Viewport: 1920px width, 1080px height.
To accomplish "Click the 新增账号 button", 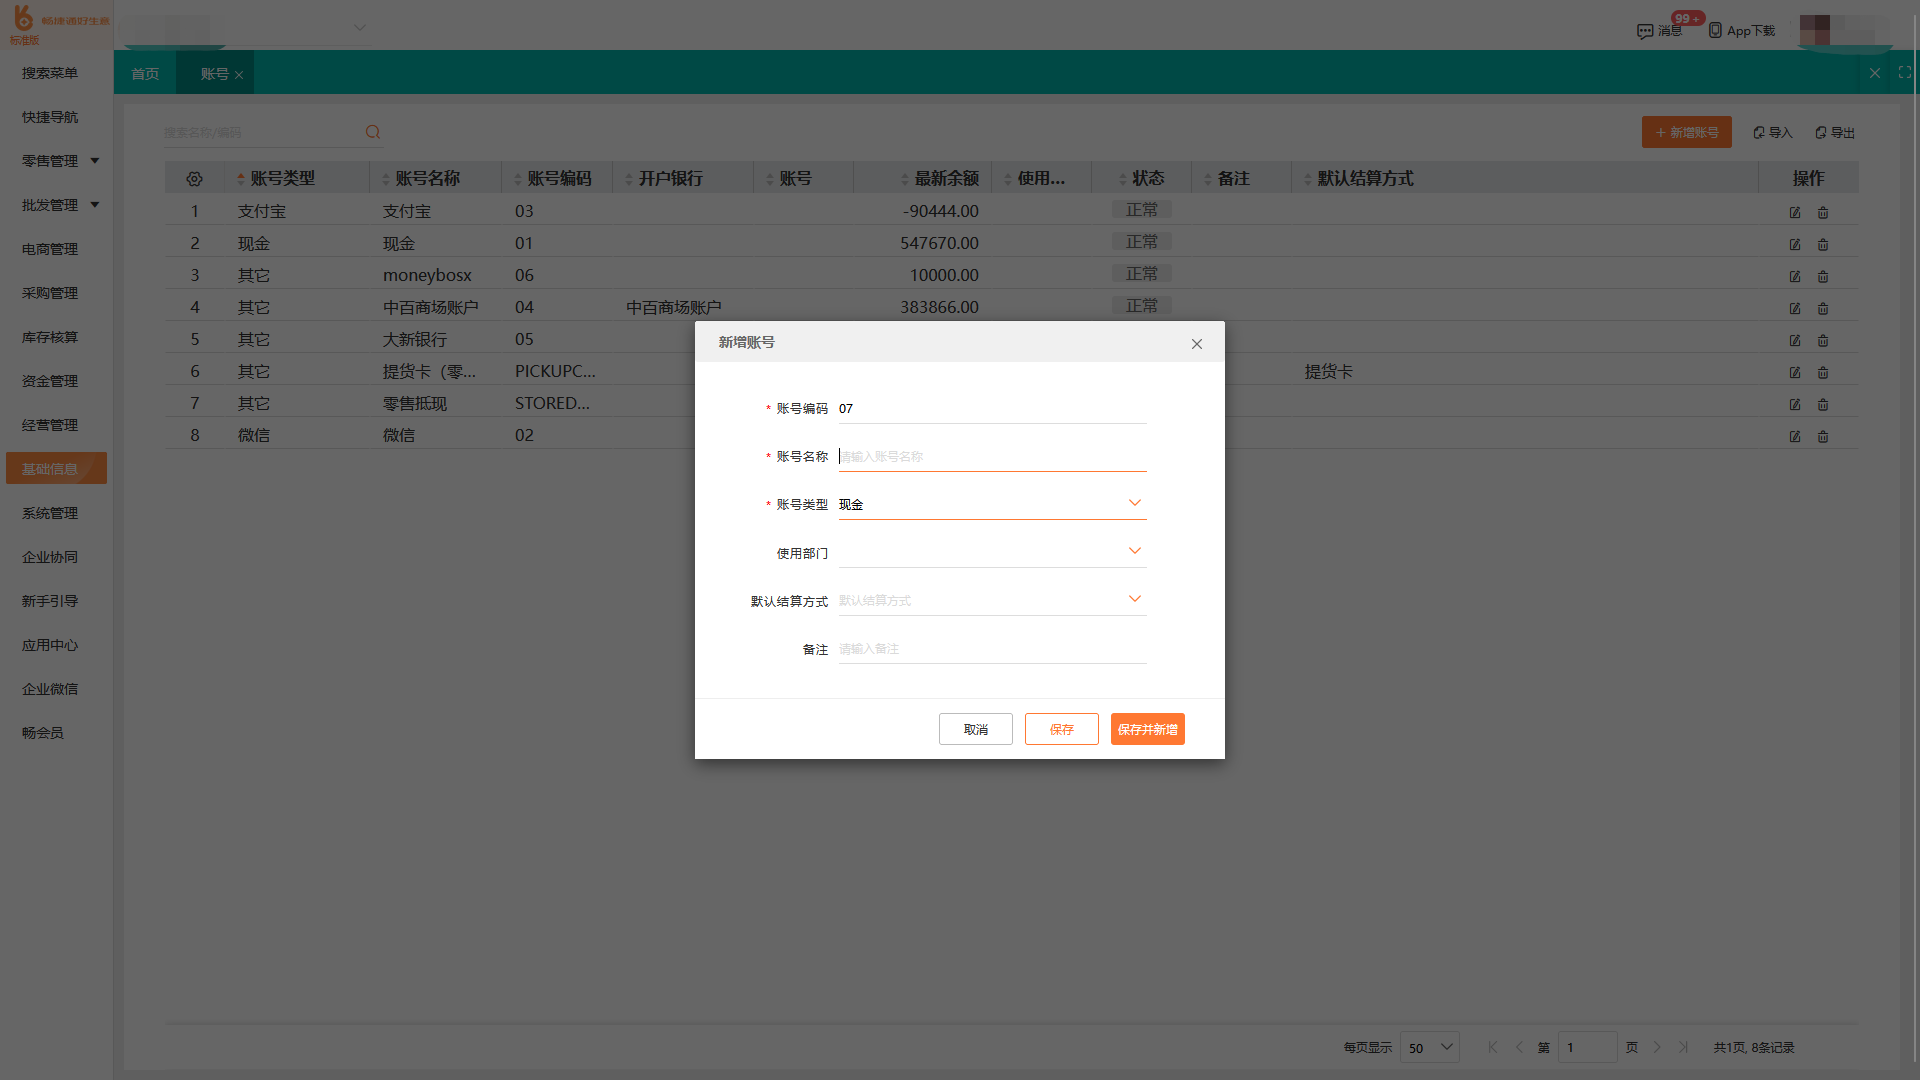I will [x=1688, y=132].
